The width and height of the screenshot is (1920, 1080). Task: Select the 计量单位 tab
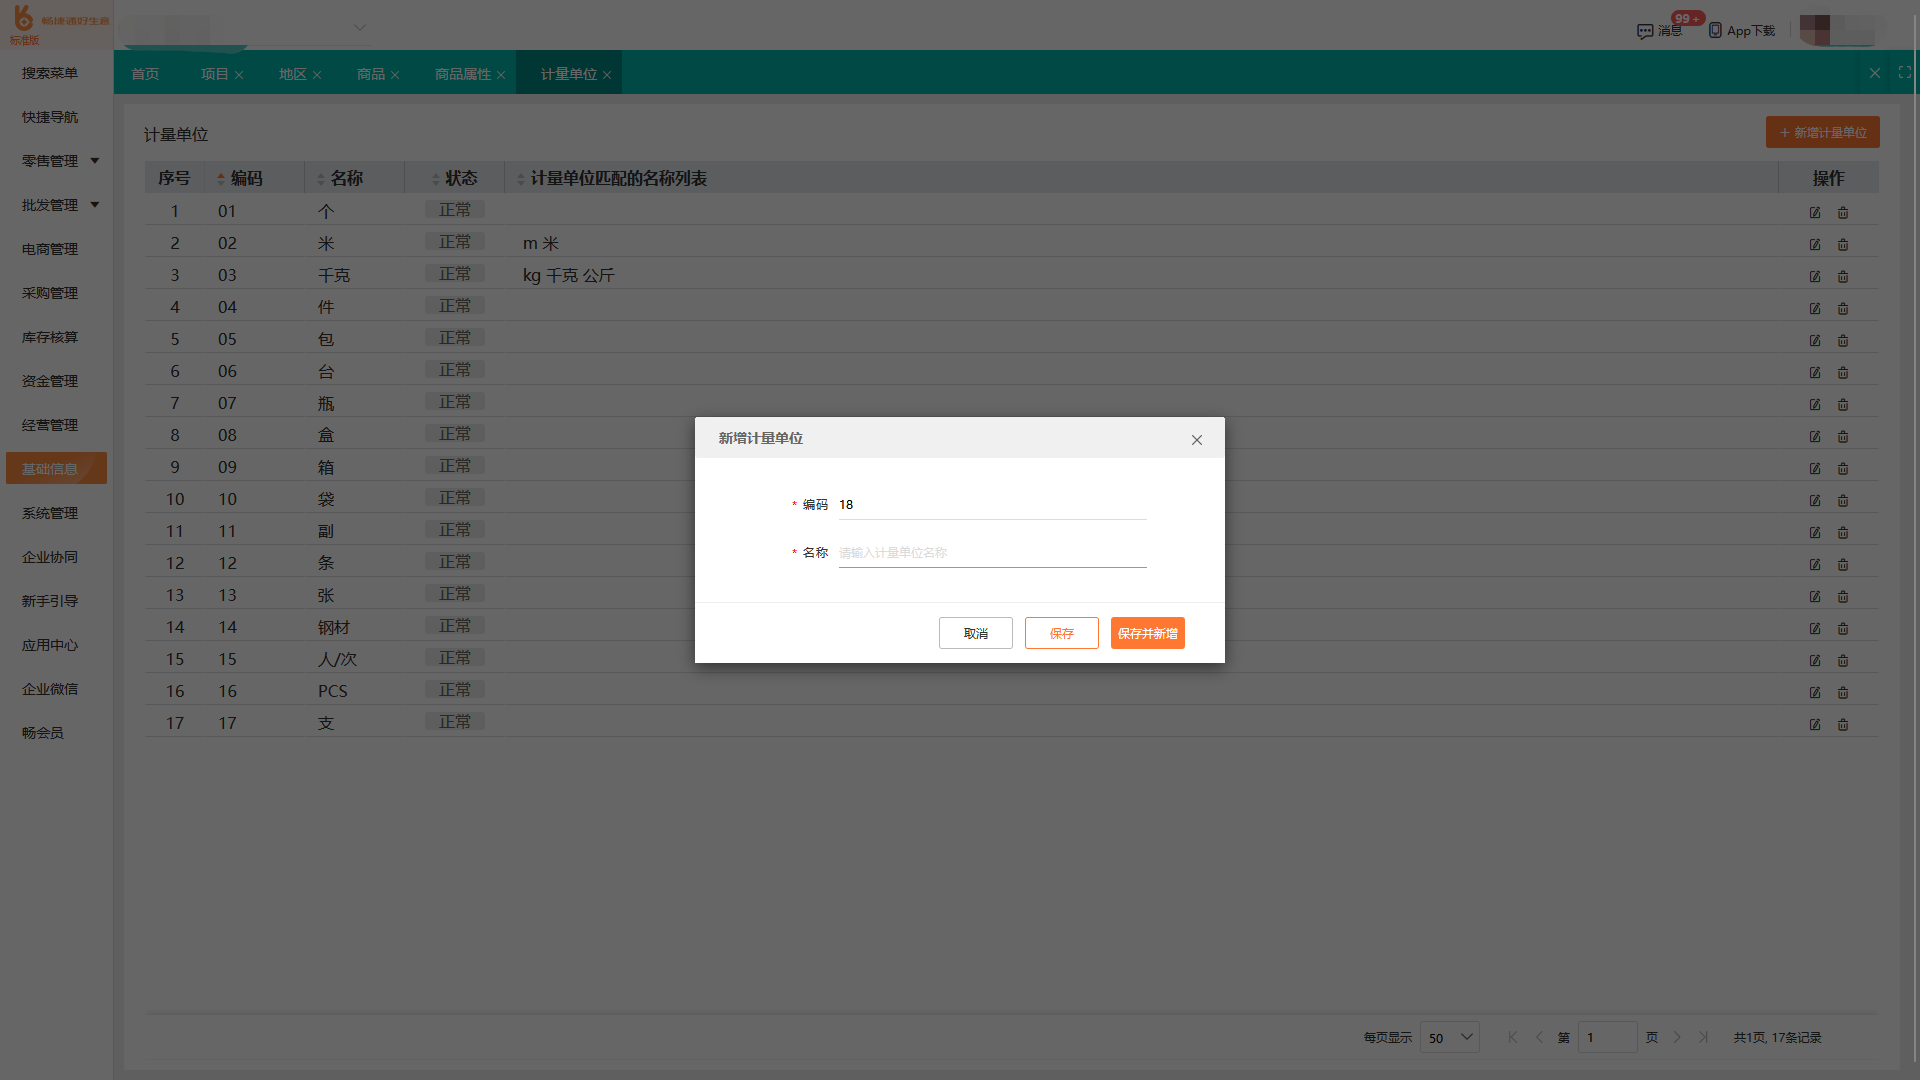(x=570, y=73)
